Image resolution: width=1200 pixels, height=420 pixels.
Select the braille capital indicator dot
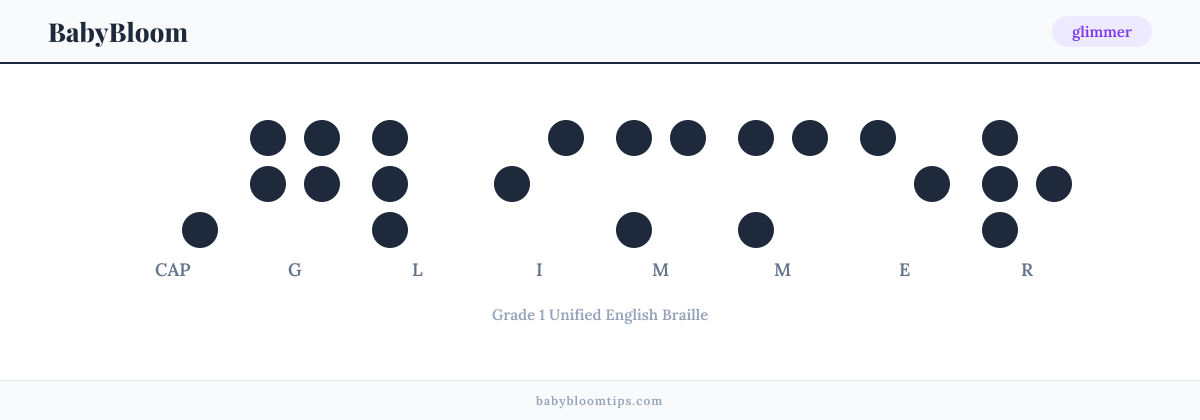(x=200, y=230)
